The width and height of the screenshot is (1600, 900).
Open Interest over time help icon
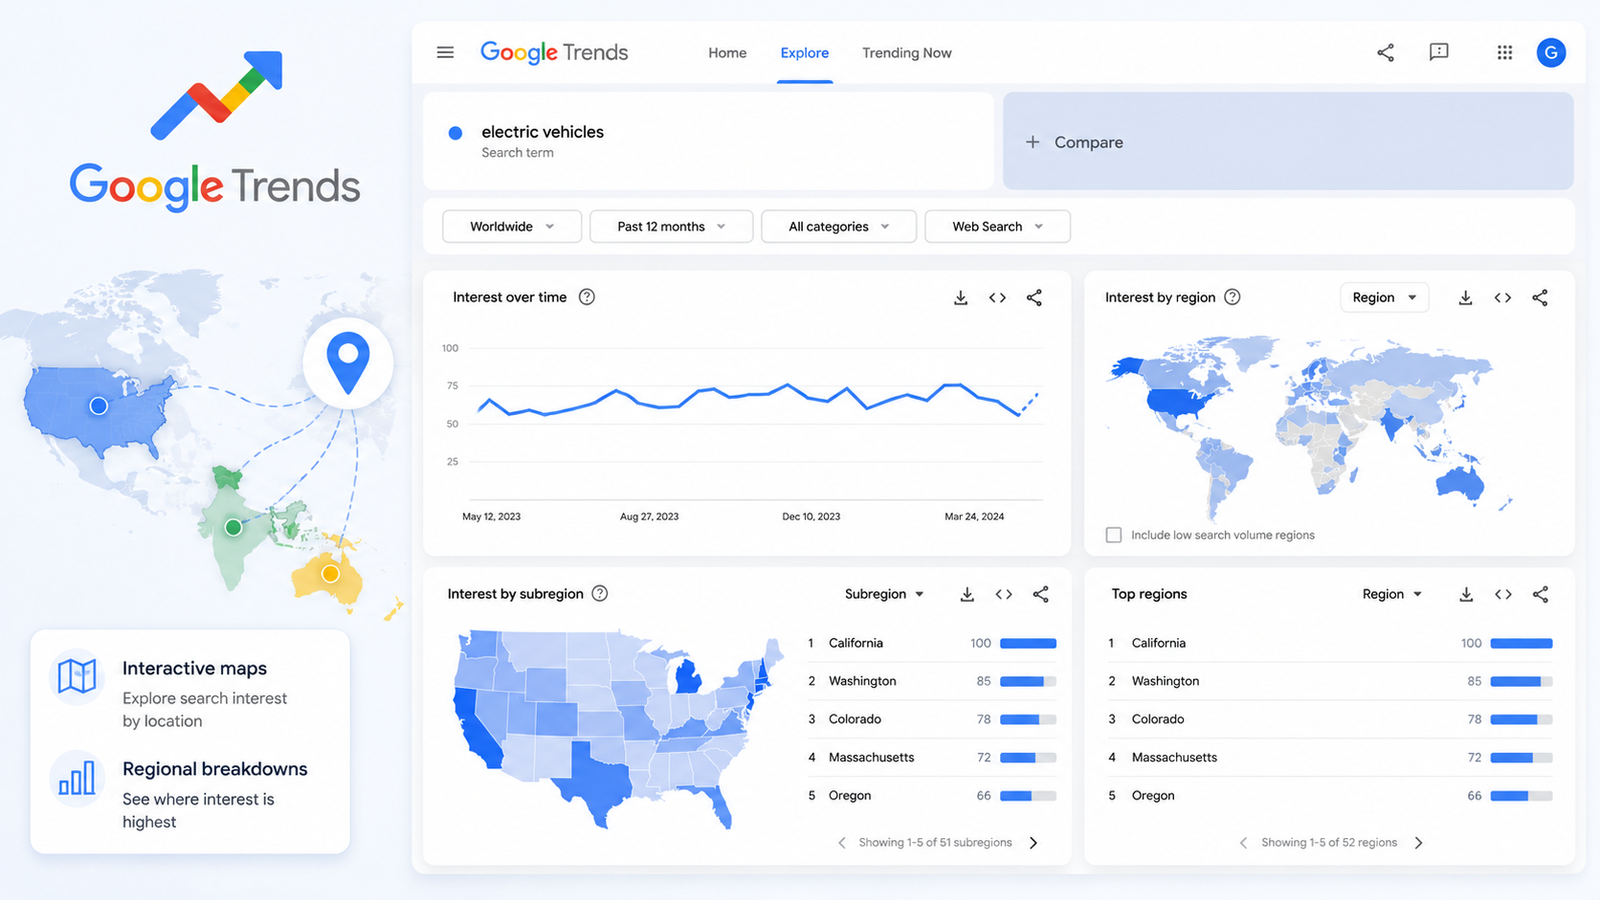click(587, 297)
